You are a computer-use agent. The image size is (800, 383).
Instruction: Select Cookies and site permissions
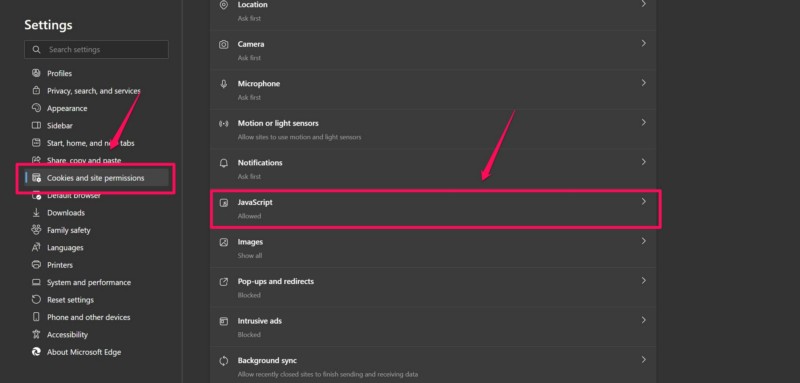[x=96, y=178]
